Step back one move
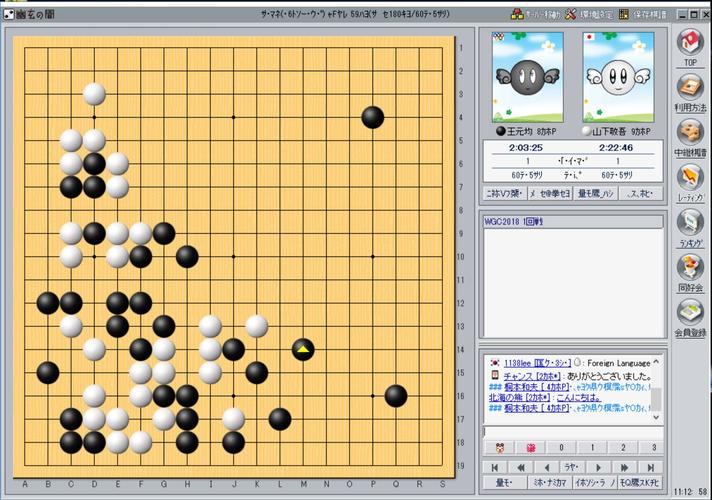 546,467
